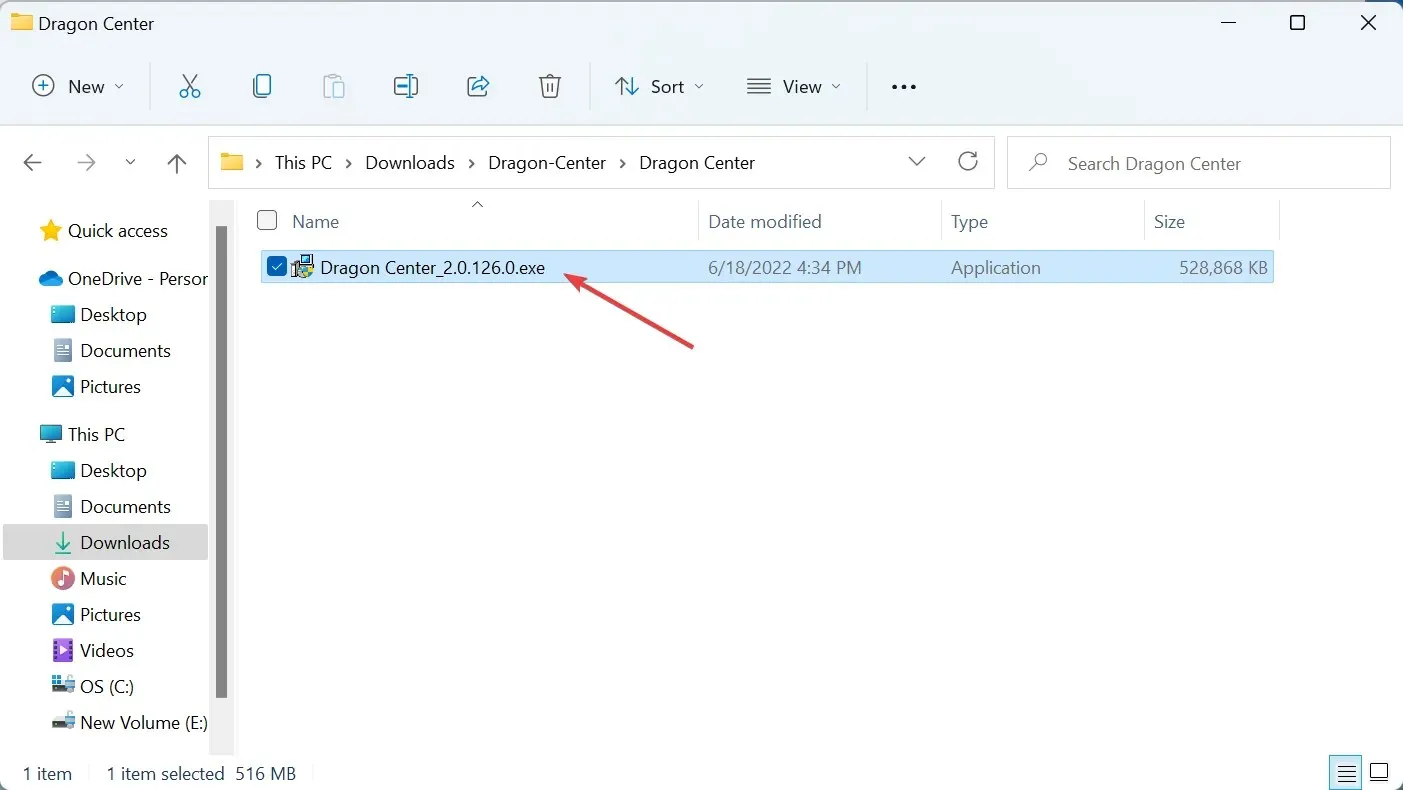
Task: Click This PC in the address path
Action: tap(303, 163)
